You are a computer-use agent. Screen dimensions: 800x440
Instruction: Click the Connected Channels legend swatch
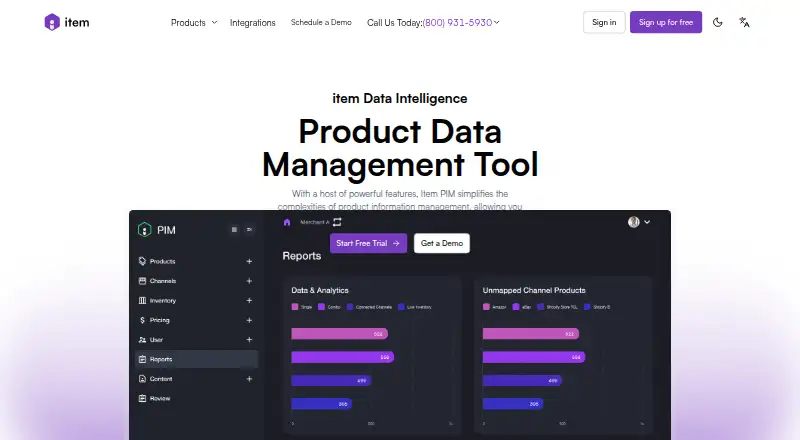[350, 307]
